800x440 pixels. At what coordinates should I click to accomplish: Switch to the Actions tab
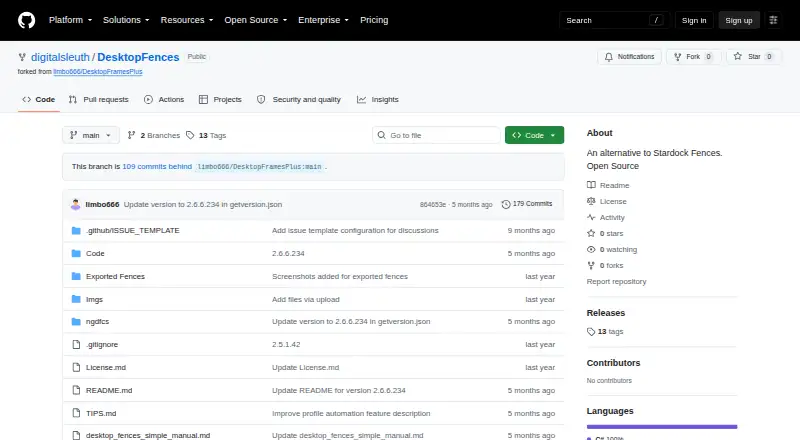pos(164,100)
